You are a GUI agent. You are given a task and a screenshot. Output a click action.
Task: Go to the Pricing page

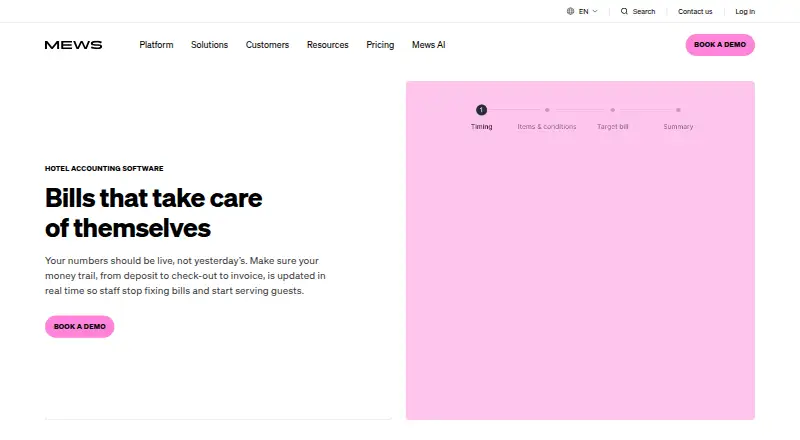point(380,45)
